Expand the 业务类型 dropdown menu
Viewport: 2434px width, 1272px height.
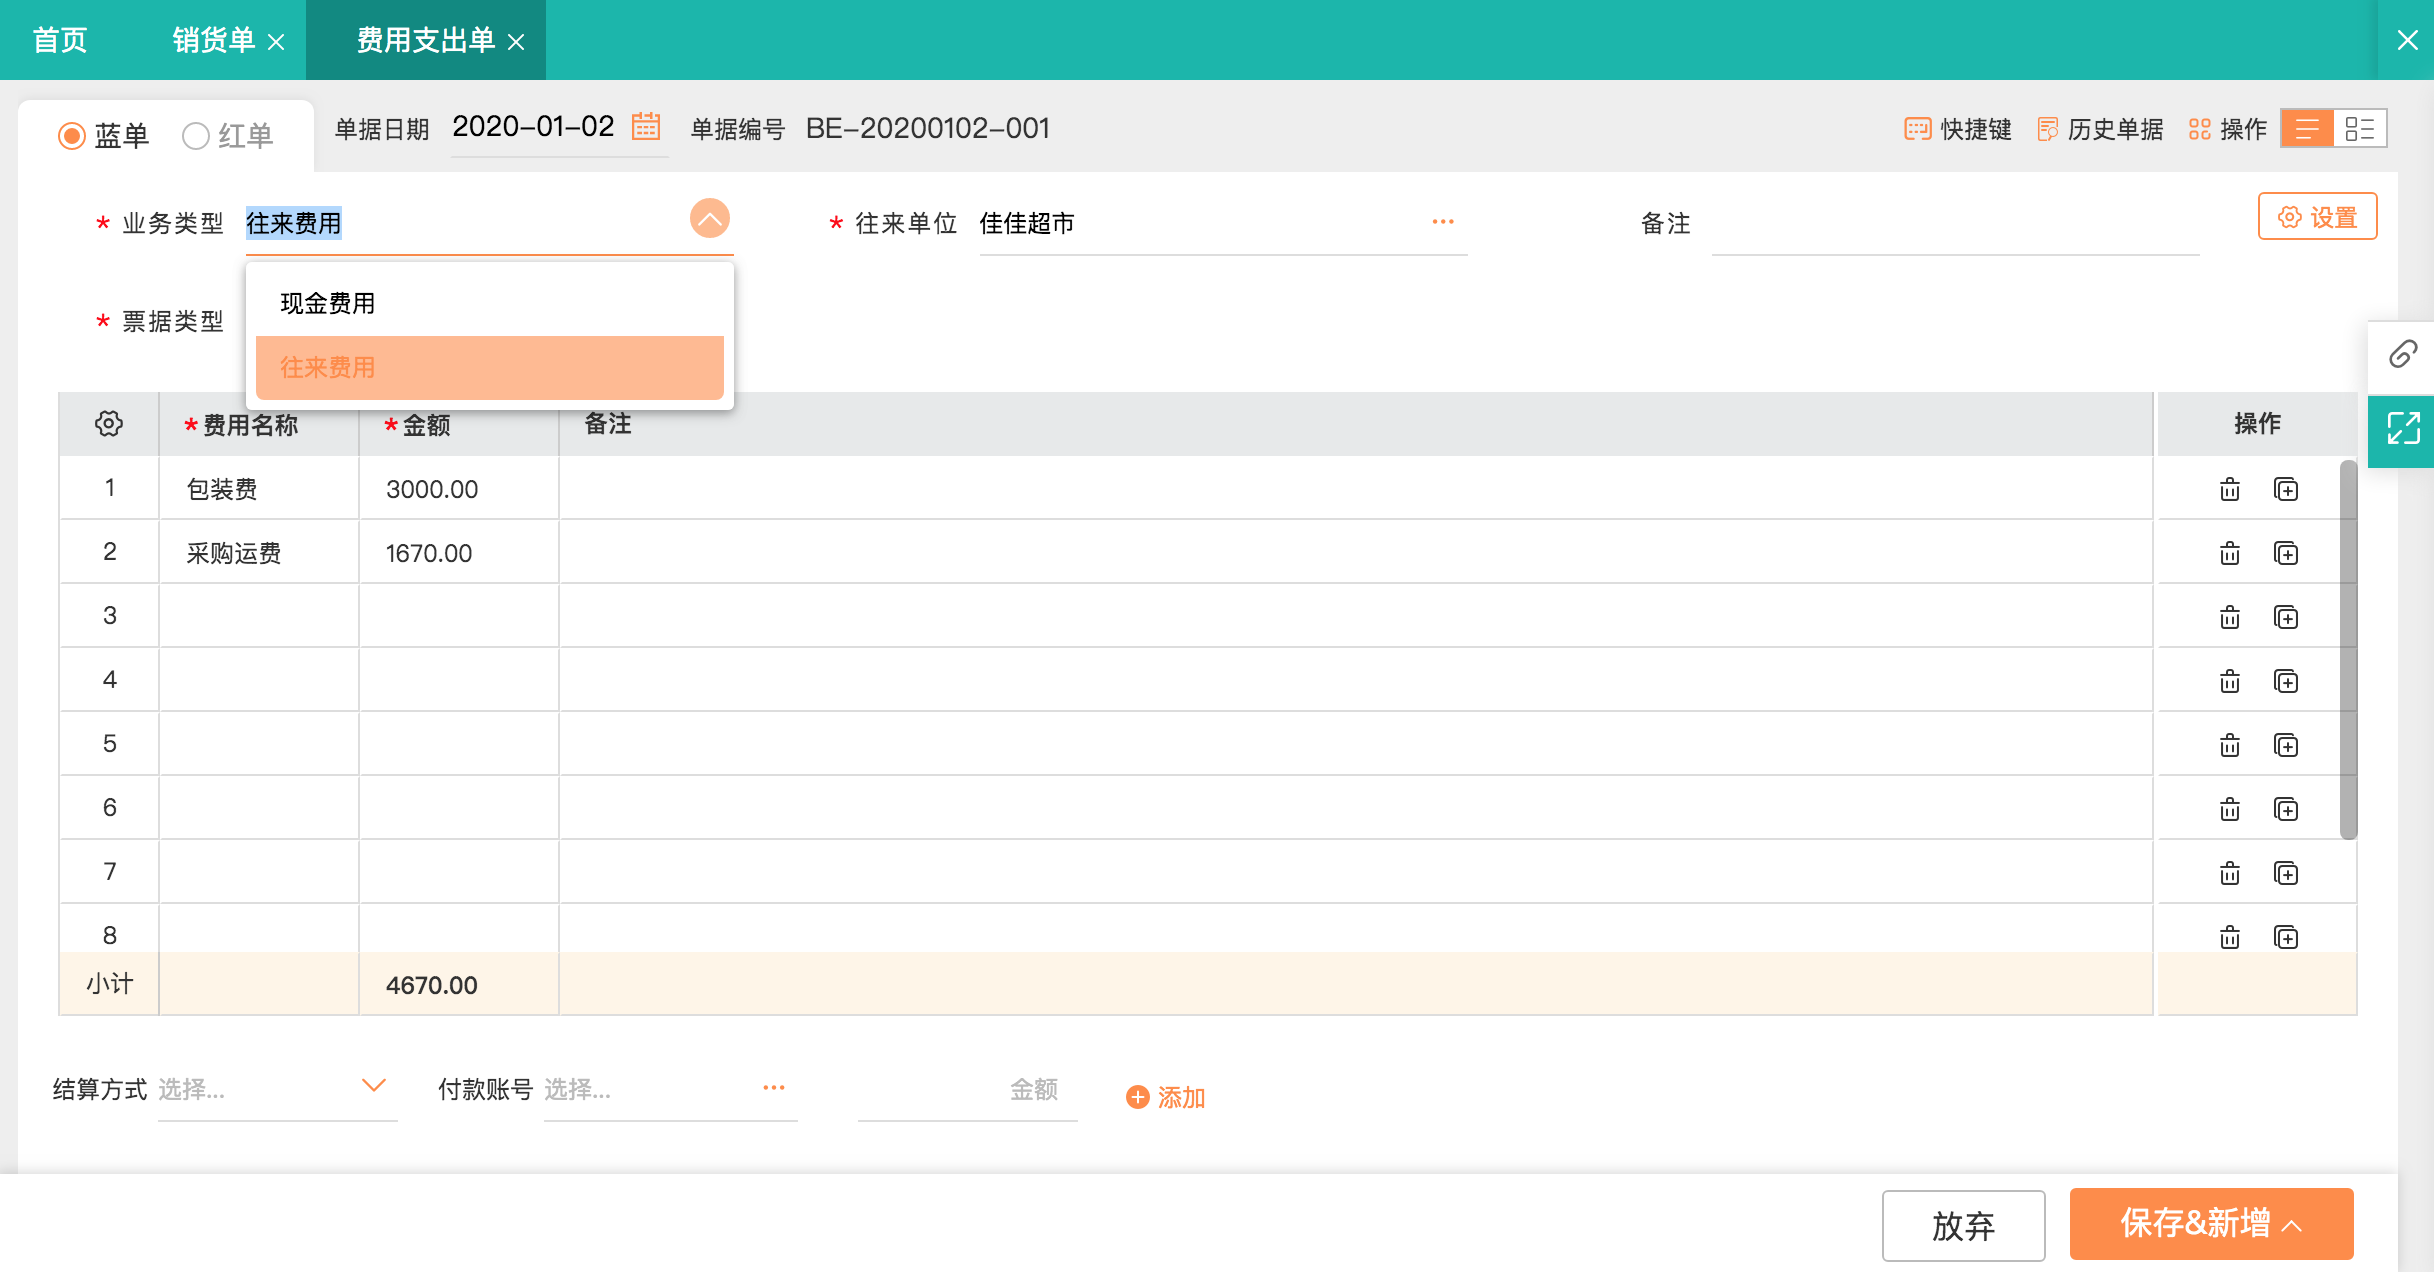708,219
